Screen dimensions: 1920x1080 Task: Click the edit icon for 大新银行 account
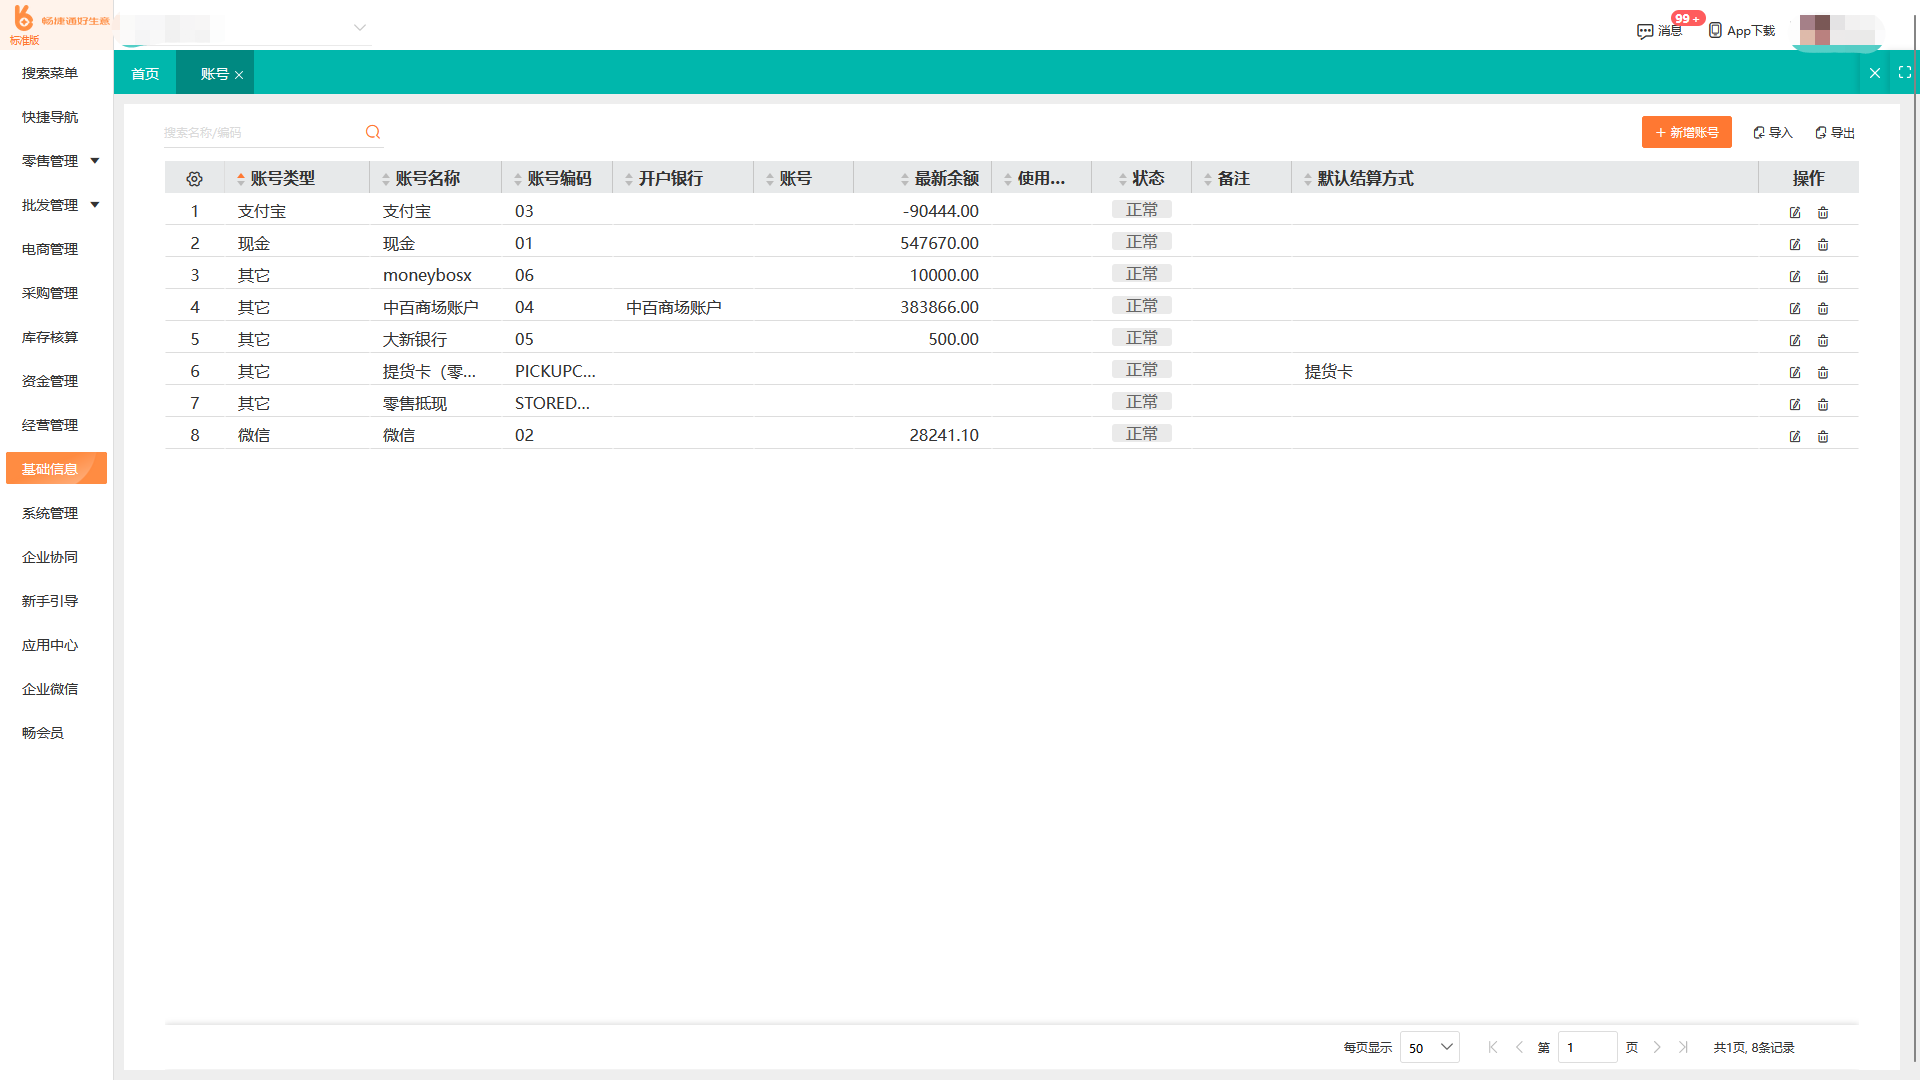pos(1795,339)
